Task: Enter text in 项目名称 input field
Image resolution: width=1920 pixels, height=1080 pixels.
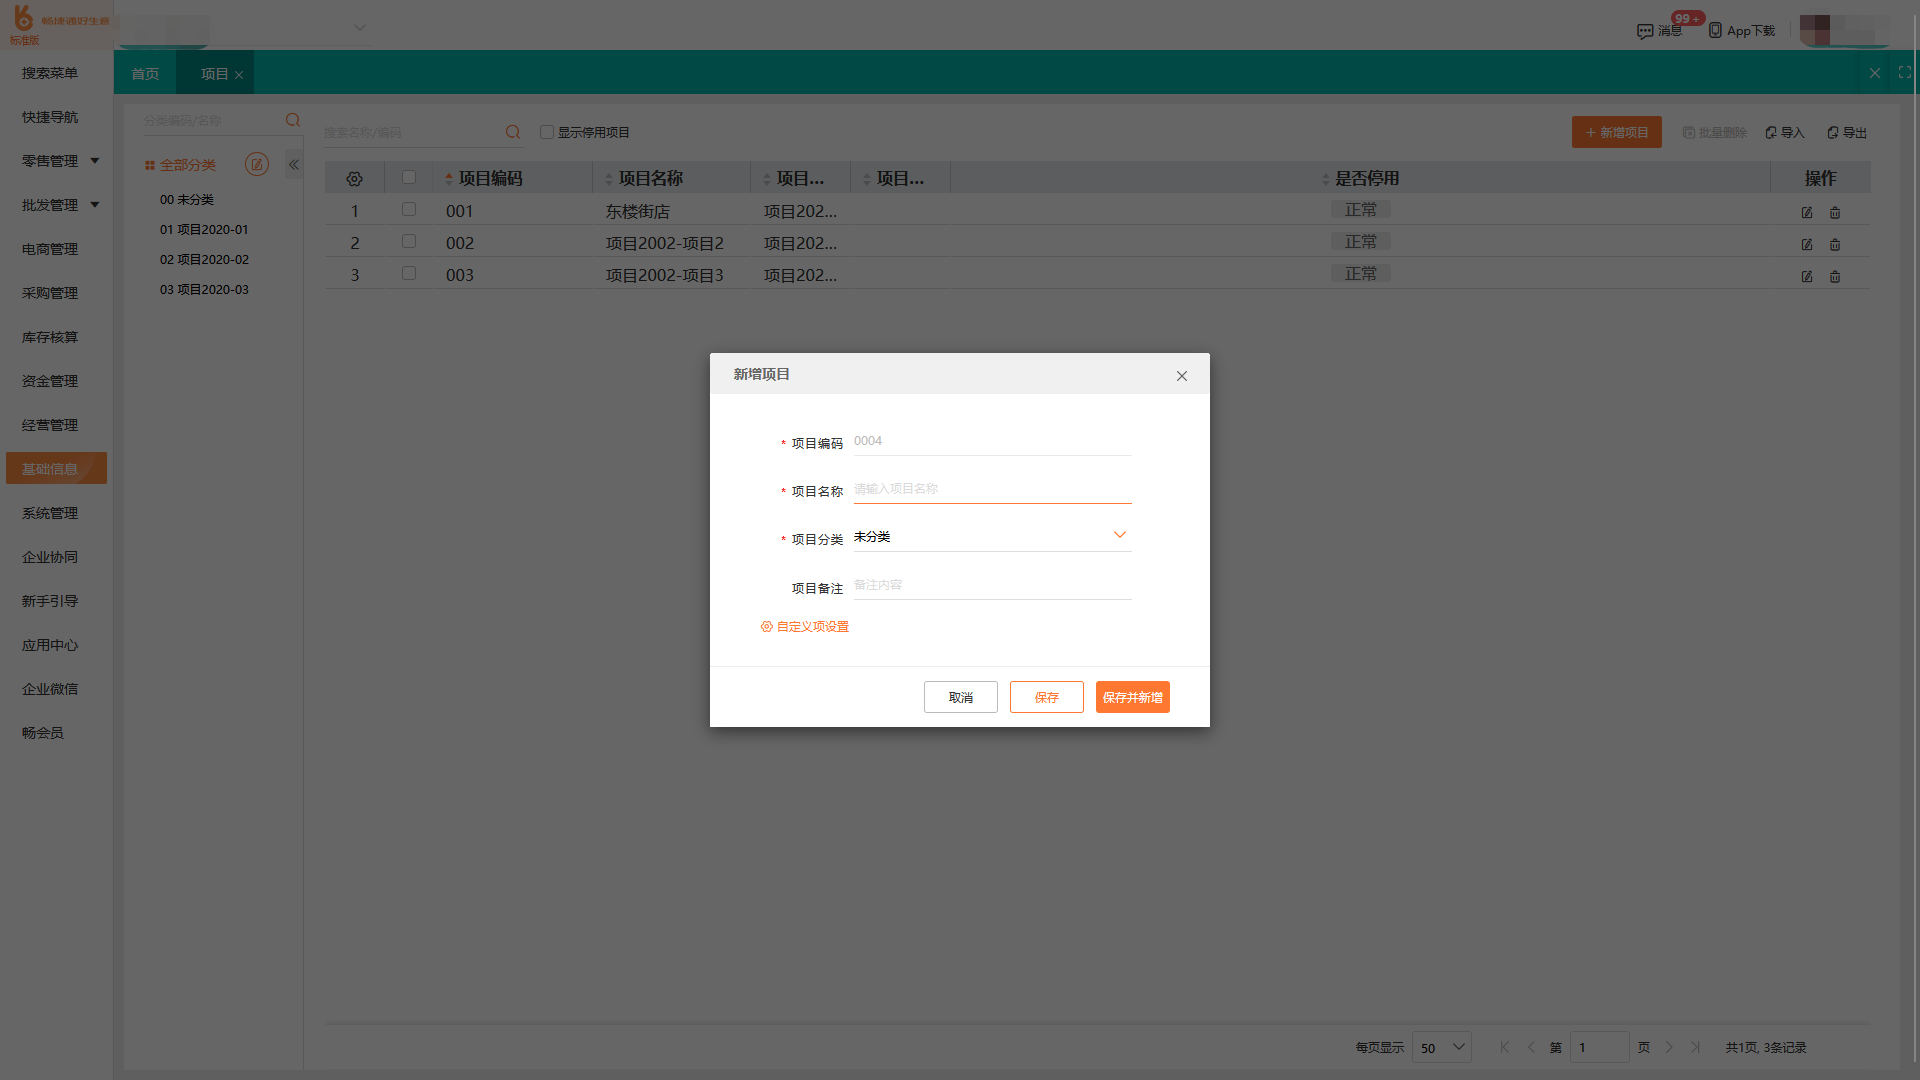Action: click(993, 489)
